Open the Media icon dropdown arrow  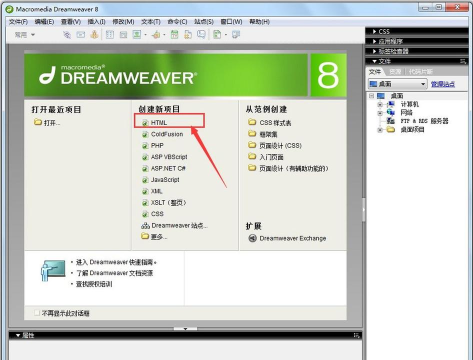click(164, 35)
